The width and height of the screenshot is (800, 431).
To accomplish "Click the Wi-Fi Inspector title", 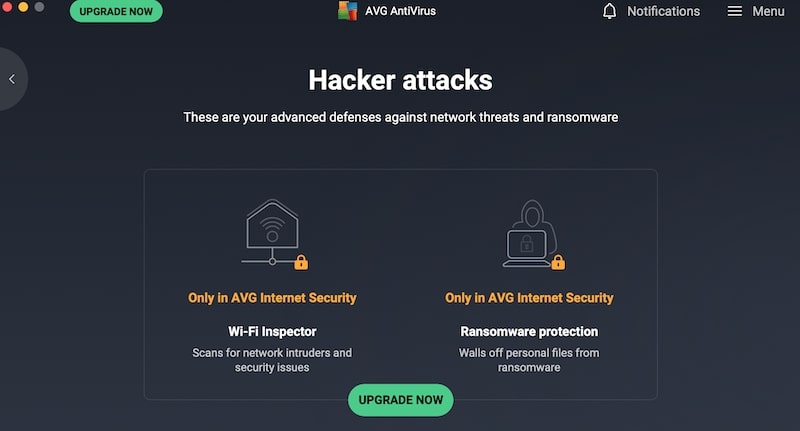I will 272,332.
